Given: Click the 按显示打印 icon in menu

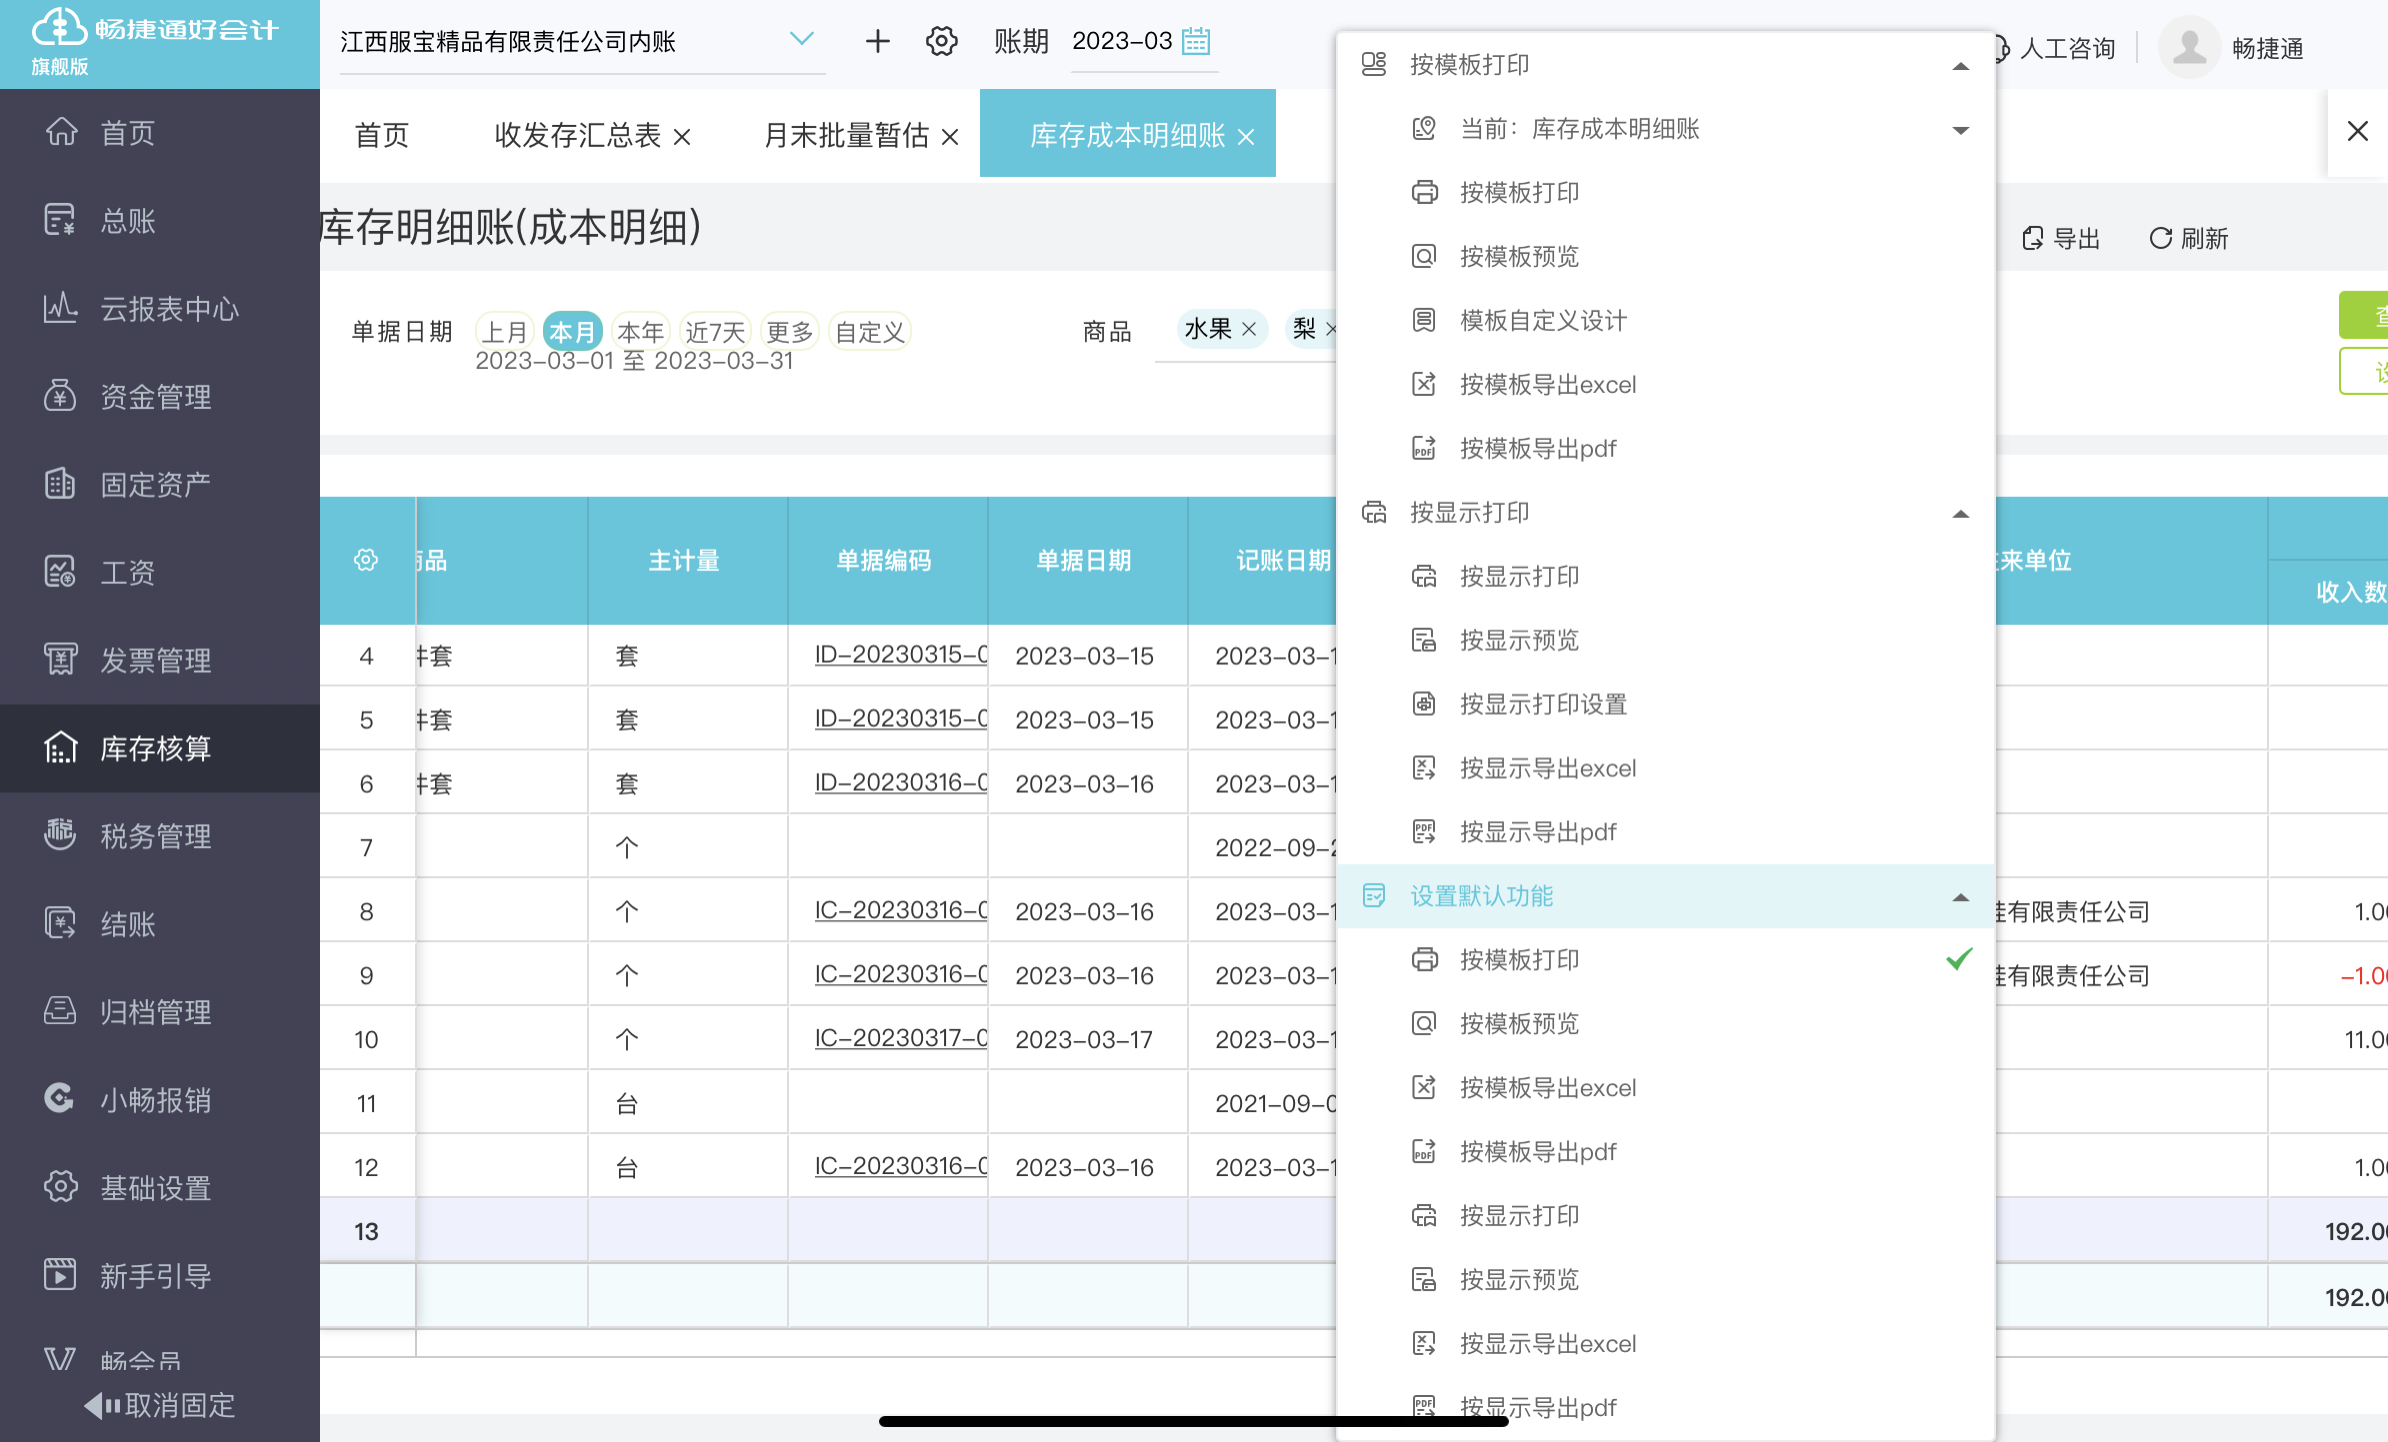Looking at the screenshot, I should pos(1424,575).
